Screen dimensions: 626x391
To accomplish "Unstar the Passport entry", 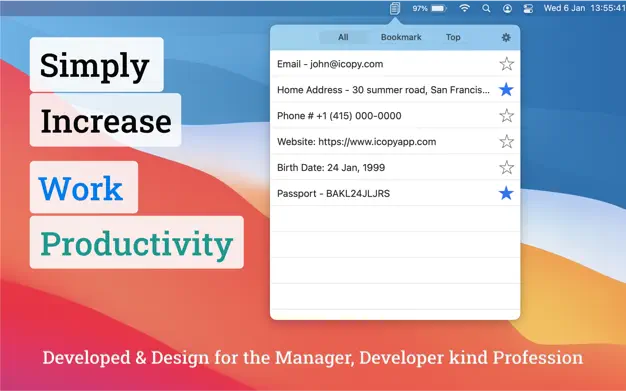I will point(506,194).
